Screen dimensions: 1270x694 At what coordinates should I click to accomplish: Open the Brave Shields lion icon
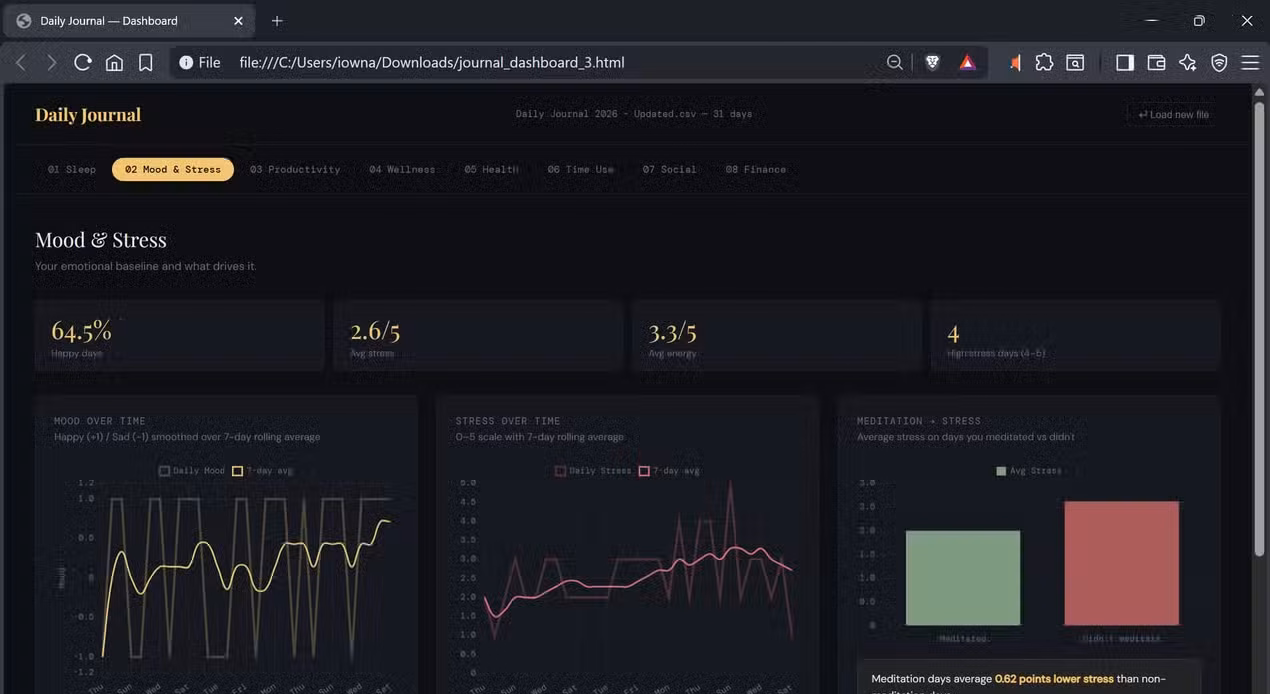(932, 62)
